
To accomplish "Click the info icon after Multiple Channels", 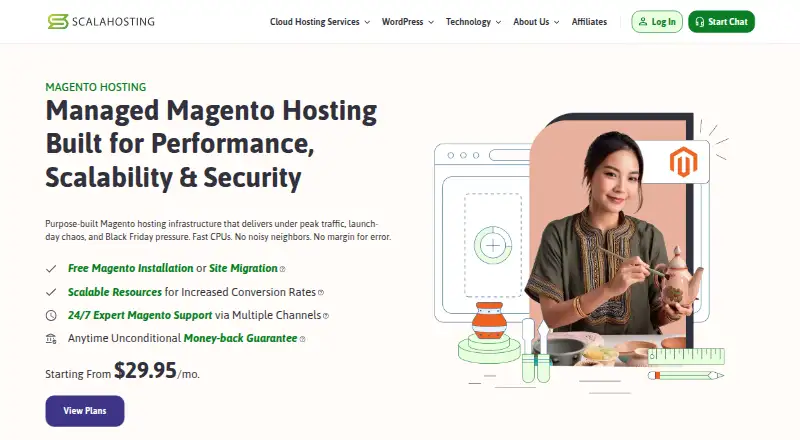I will pos(326,316).
